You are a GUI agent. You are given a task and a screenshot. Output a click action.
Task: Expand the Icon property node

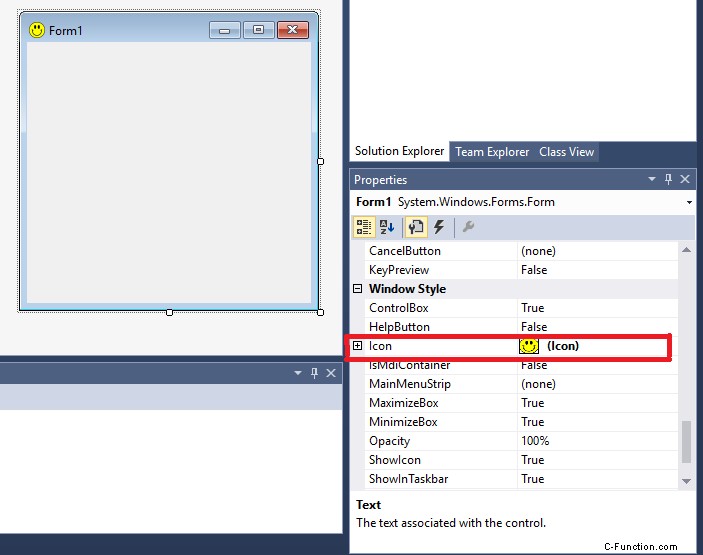(x=358, y=346)
